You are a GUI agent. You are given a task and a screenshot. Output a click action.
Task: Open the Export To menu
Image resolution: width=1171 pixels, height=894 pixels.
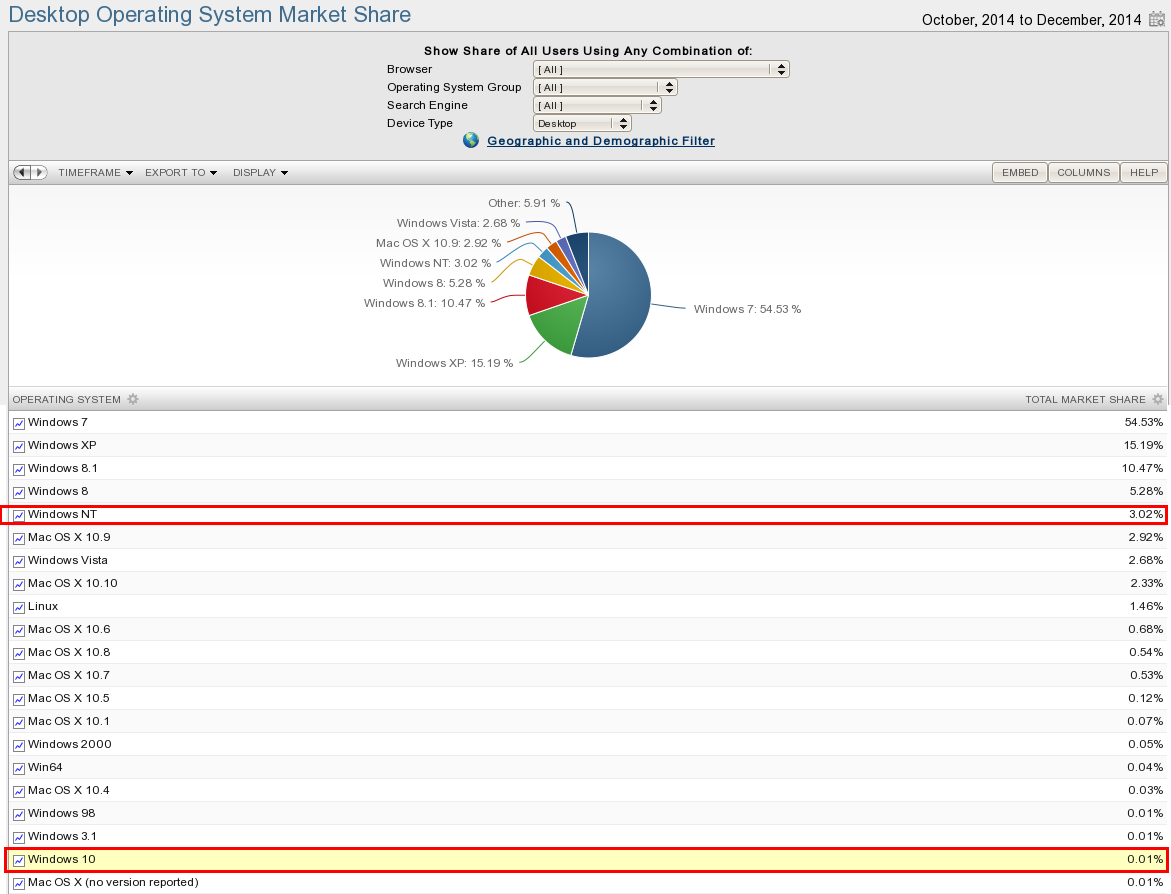[x=181, y=172]
